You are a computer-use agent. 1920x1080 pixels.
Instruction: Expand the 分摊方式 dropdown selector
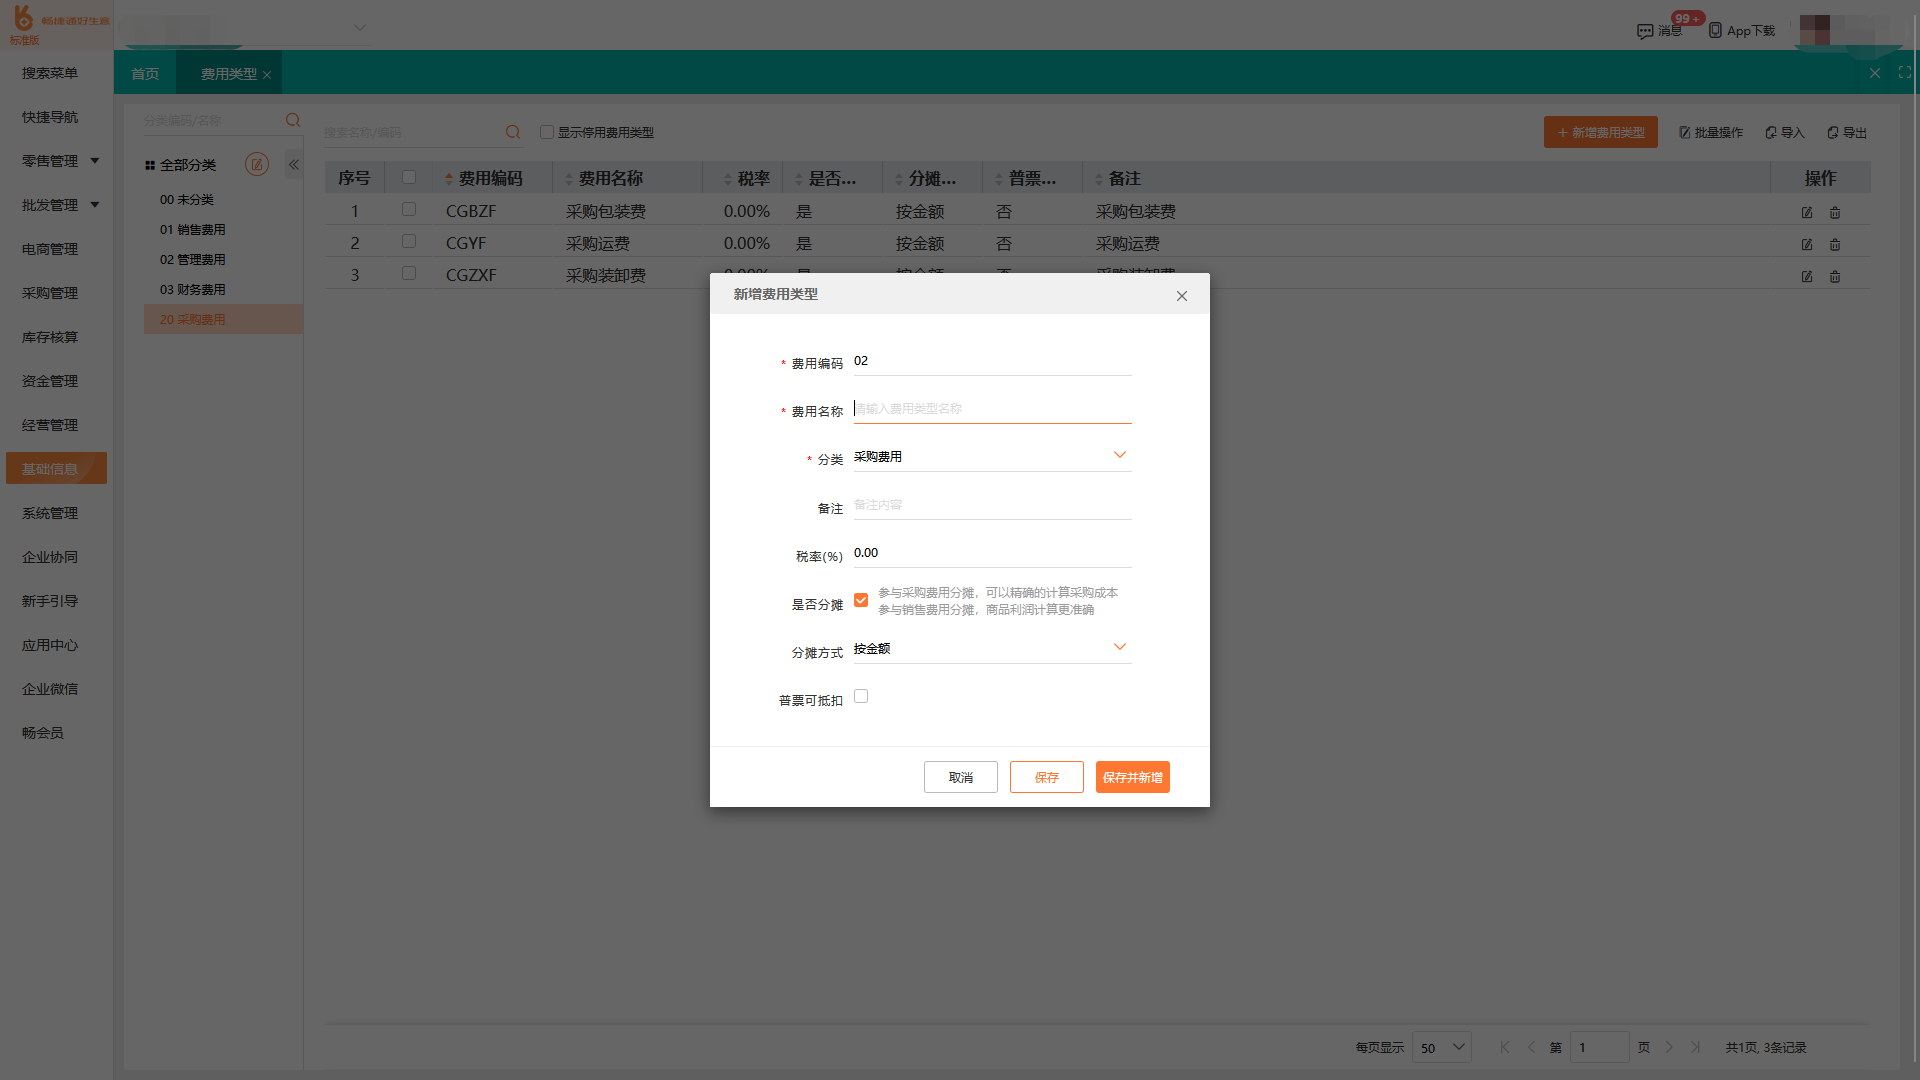coord(1120,649)
